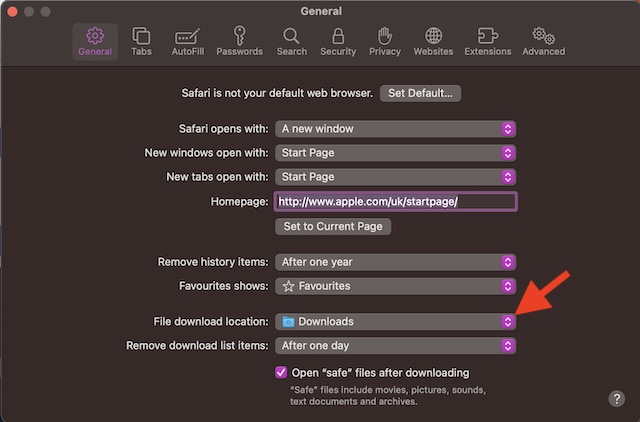The height and width of the screenshot is (422, 640).
Task: Click the "Remove download list items:" label
Action: coord(197,346)
